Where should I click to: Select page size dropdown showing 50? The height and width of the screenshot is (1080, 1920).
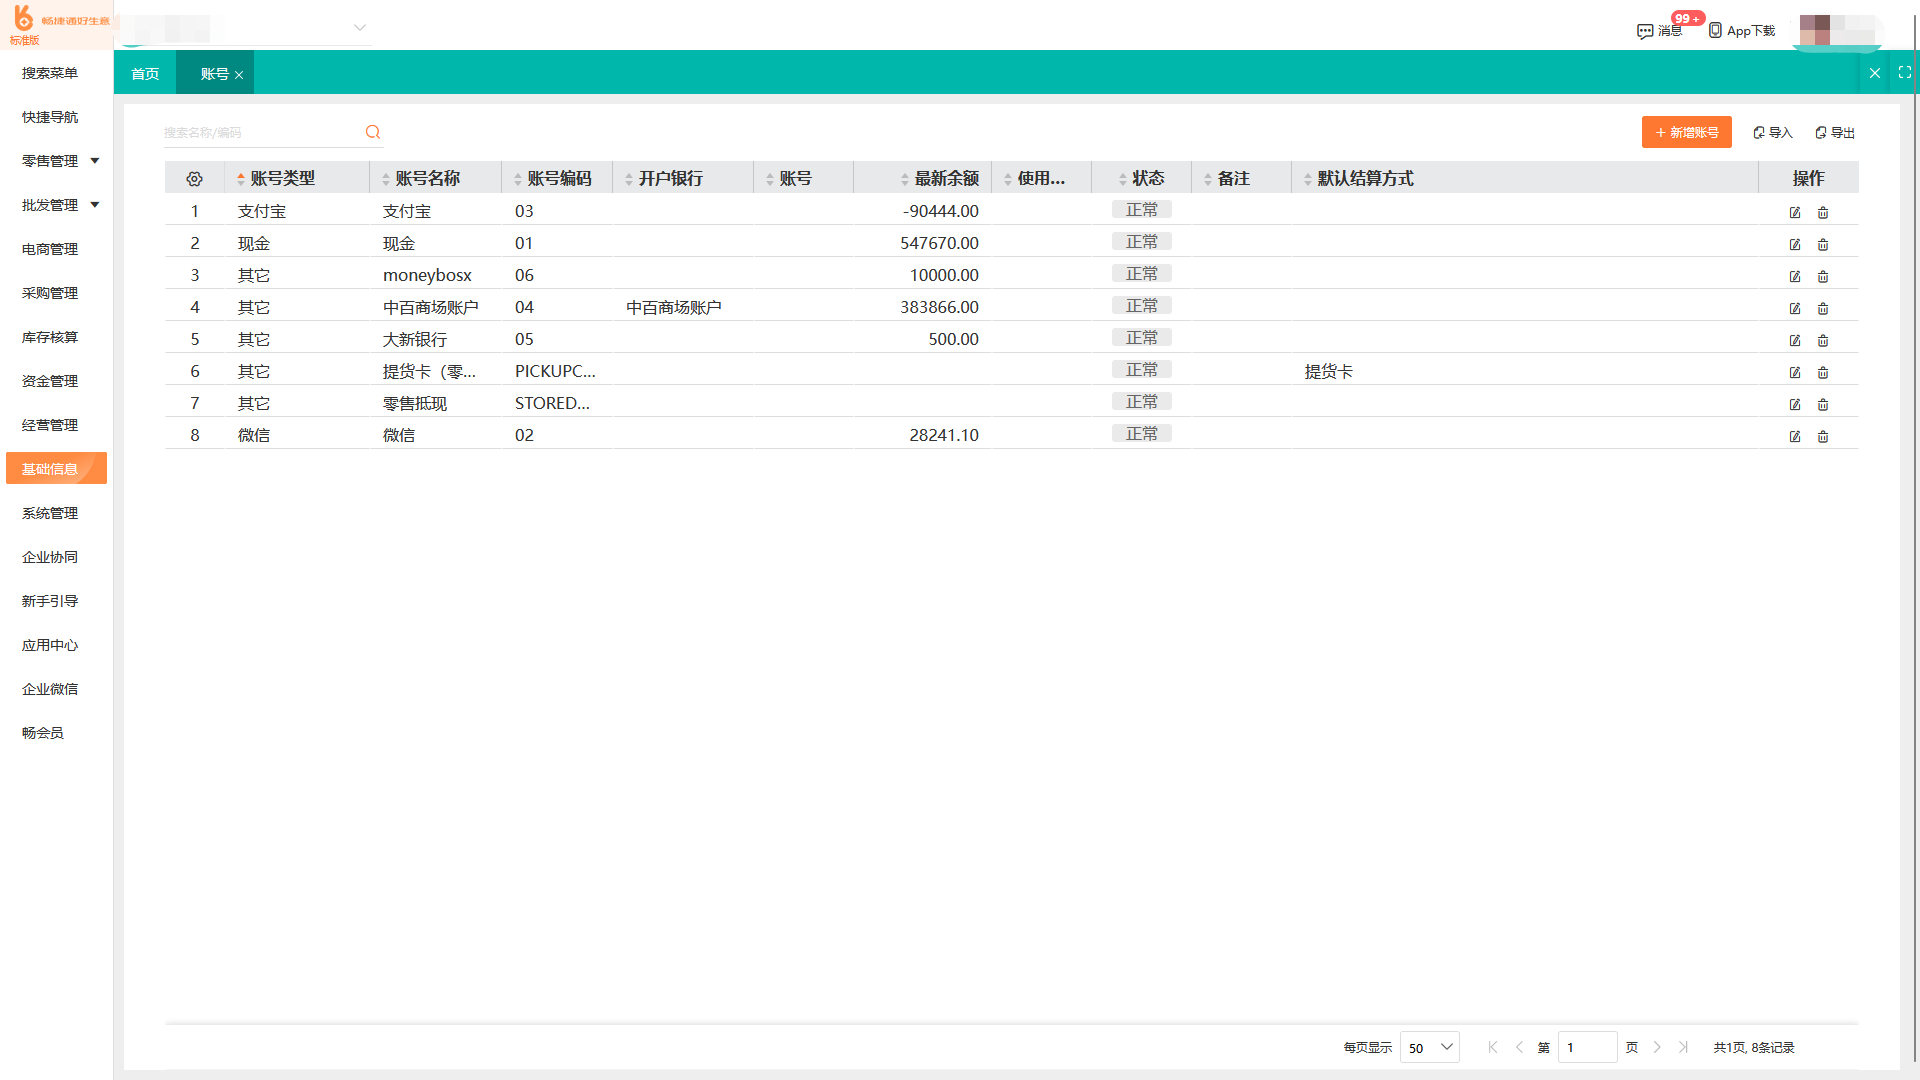tap(1429, 1047)
